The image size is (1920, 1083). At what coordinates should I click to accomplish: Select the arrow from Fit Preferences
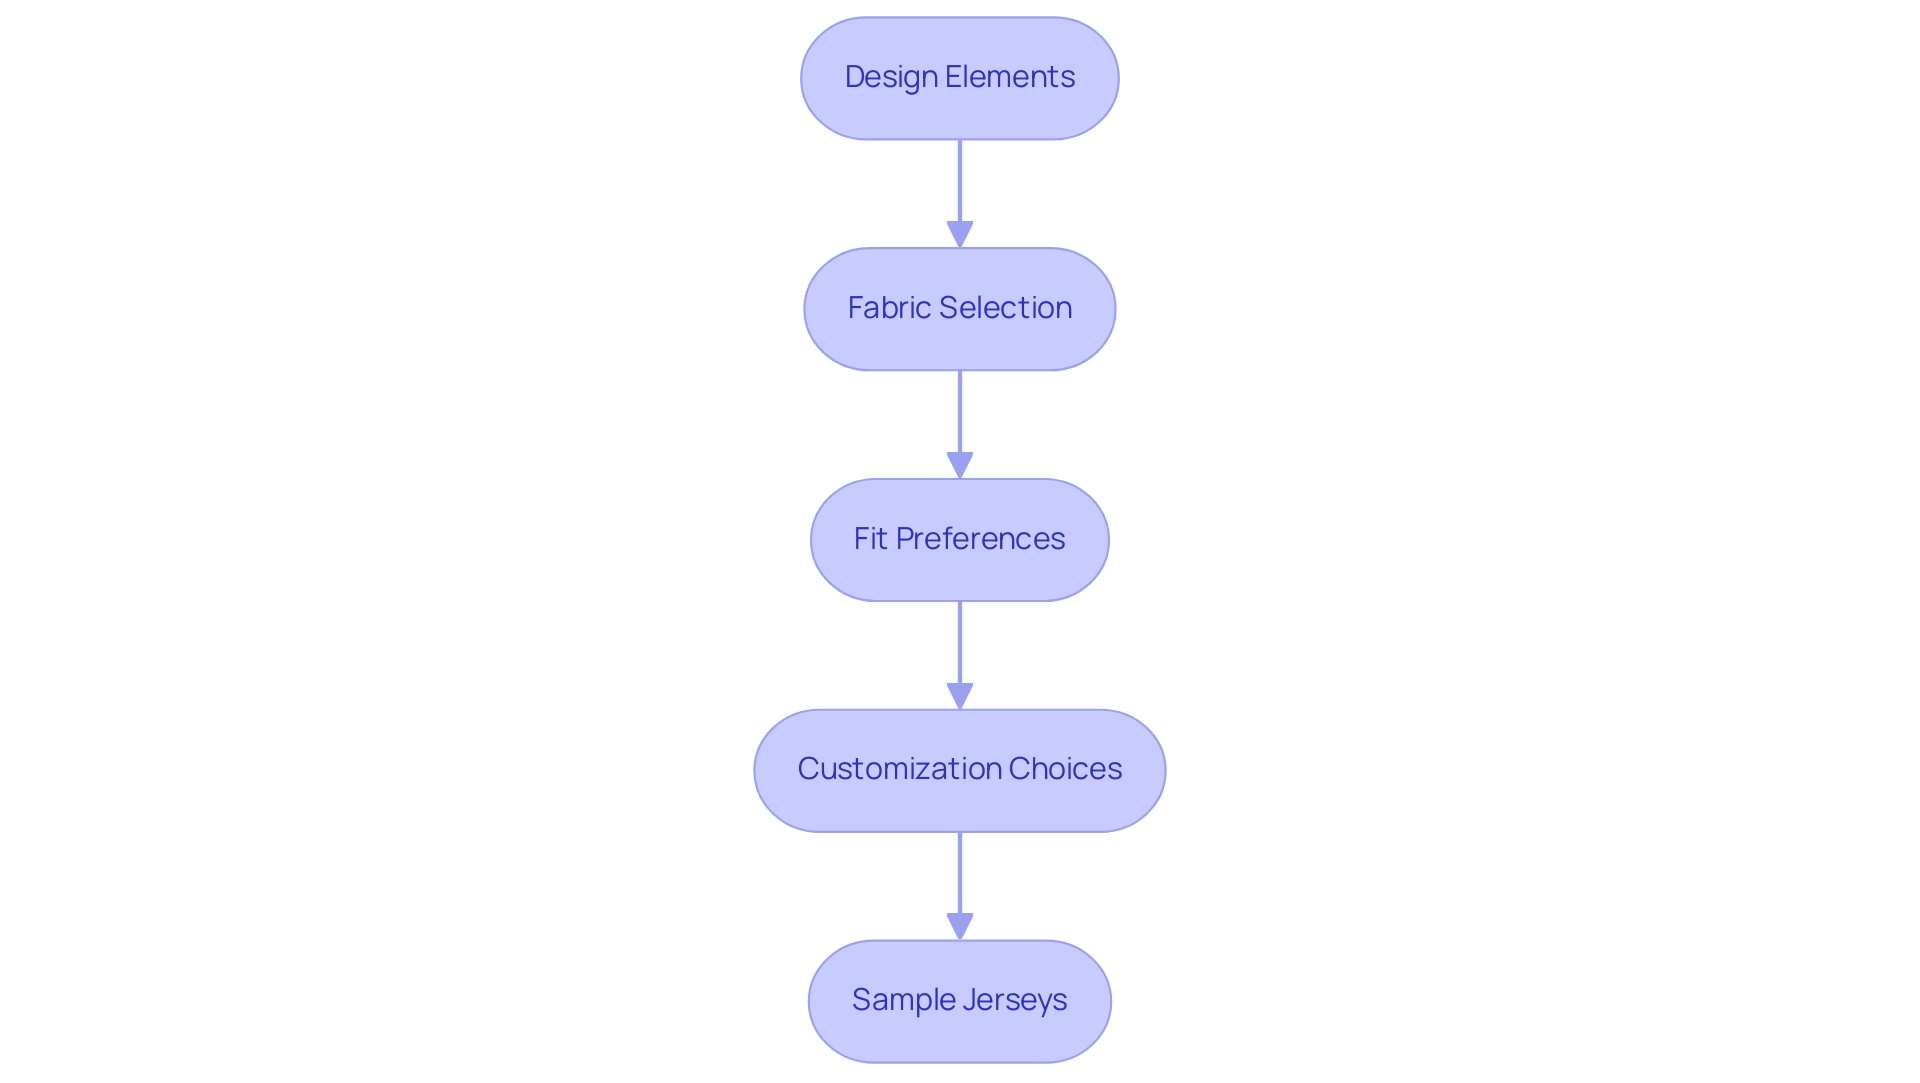click(959, 652)
